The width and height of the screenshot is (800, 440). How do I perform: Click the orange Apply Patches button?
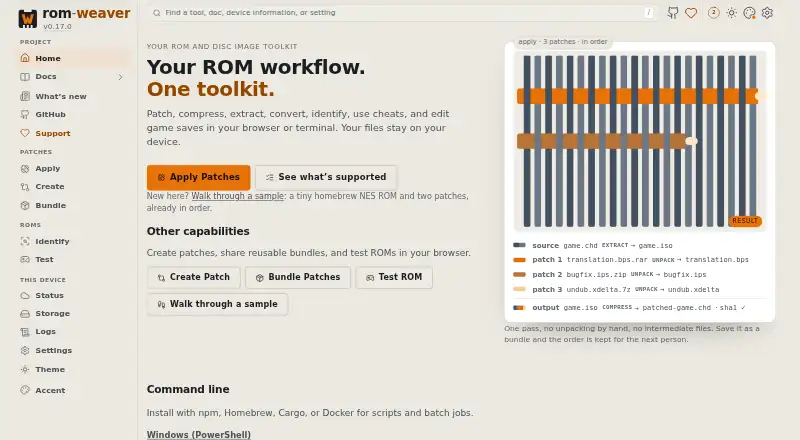tap(198, 177)
